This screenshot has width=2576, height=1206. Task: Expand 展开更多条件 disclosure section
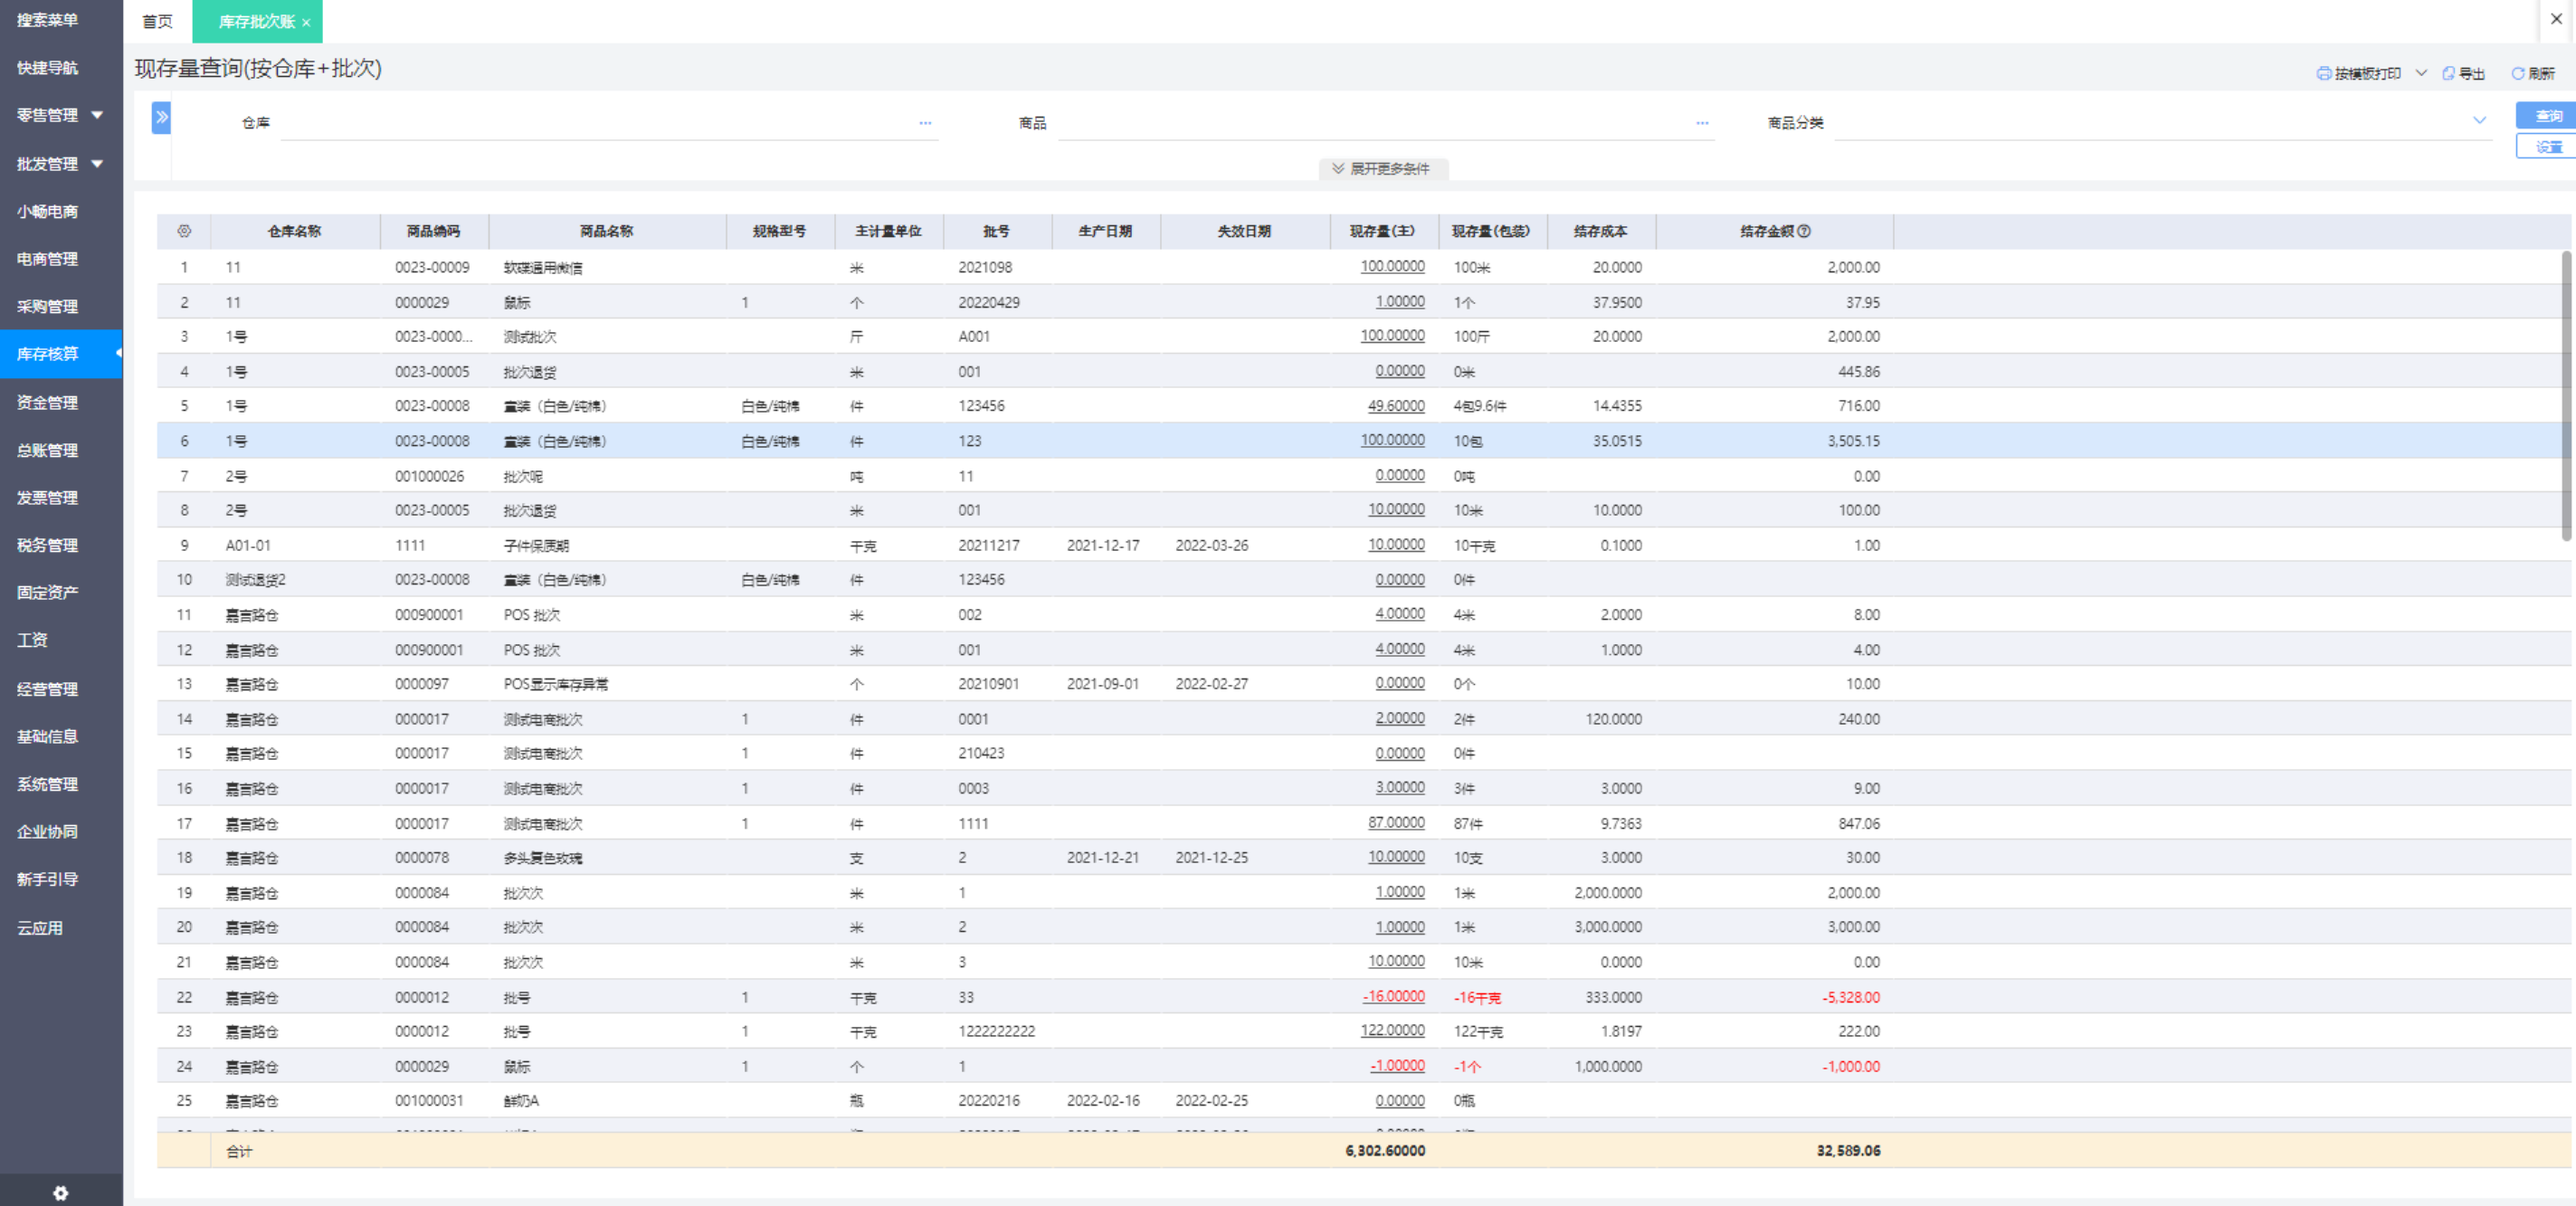point(1382,167)
